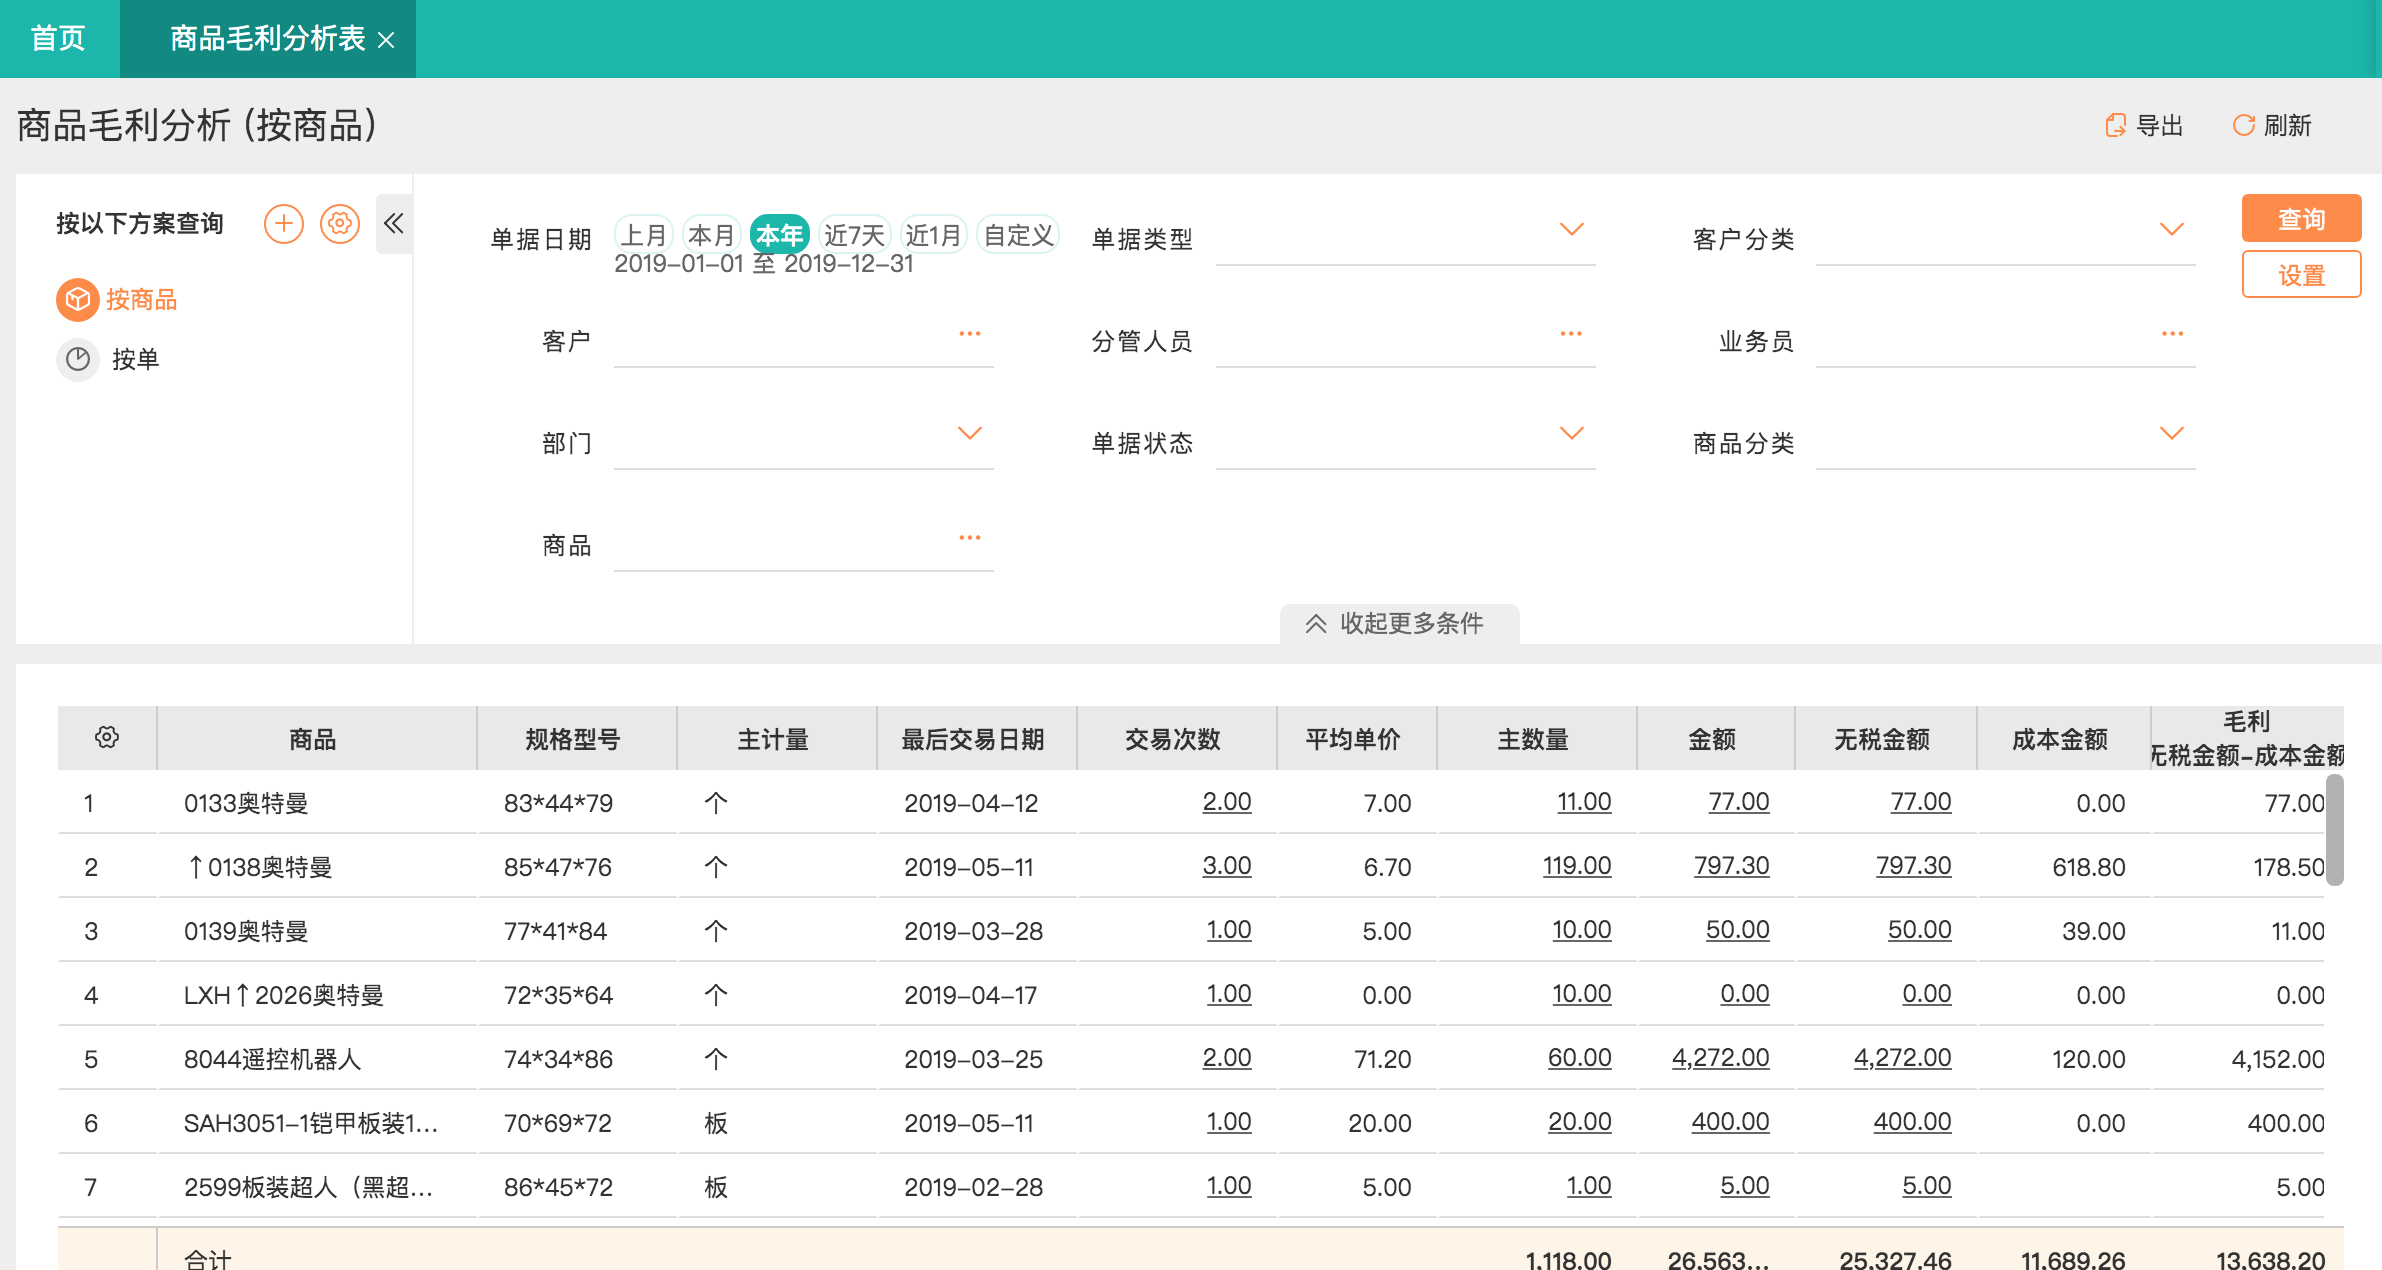The width and height of the screenshot is (2382, 1270).
Task: Click the add new scheme plus icon
Action: pyautogui.click(x=284, y=221)
